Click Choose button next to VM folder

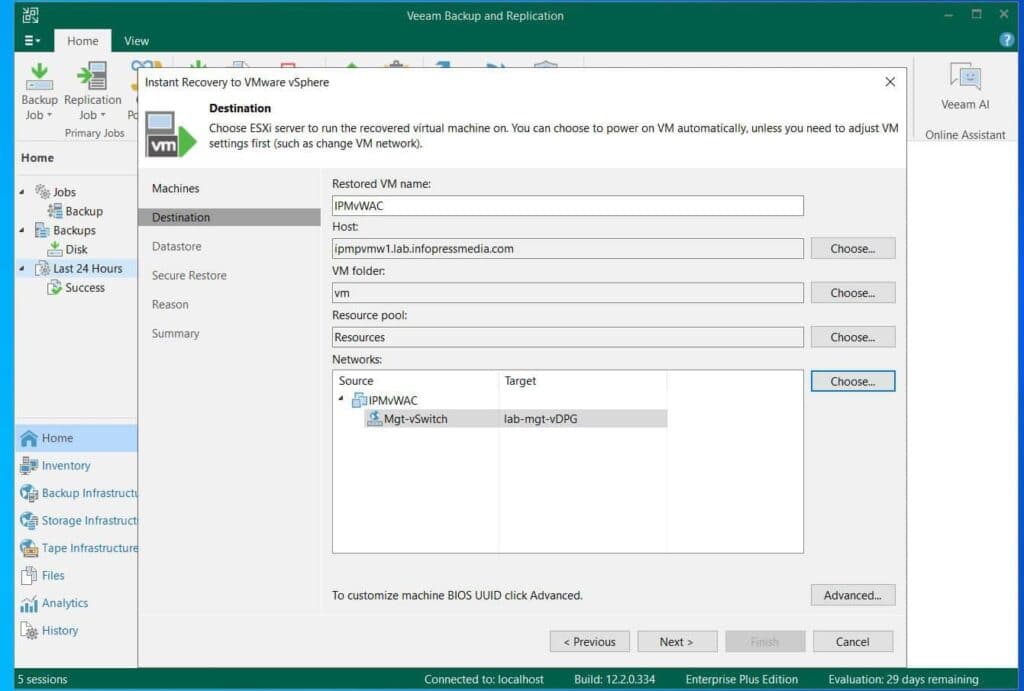pos(853,293)
